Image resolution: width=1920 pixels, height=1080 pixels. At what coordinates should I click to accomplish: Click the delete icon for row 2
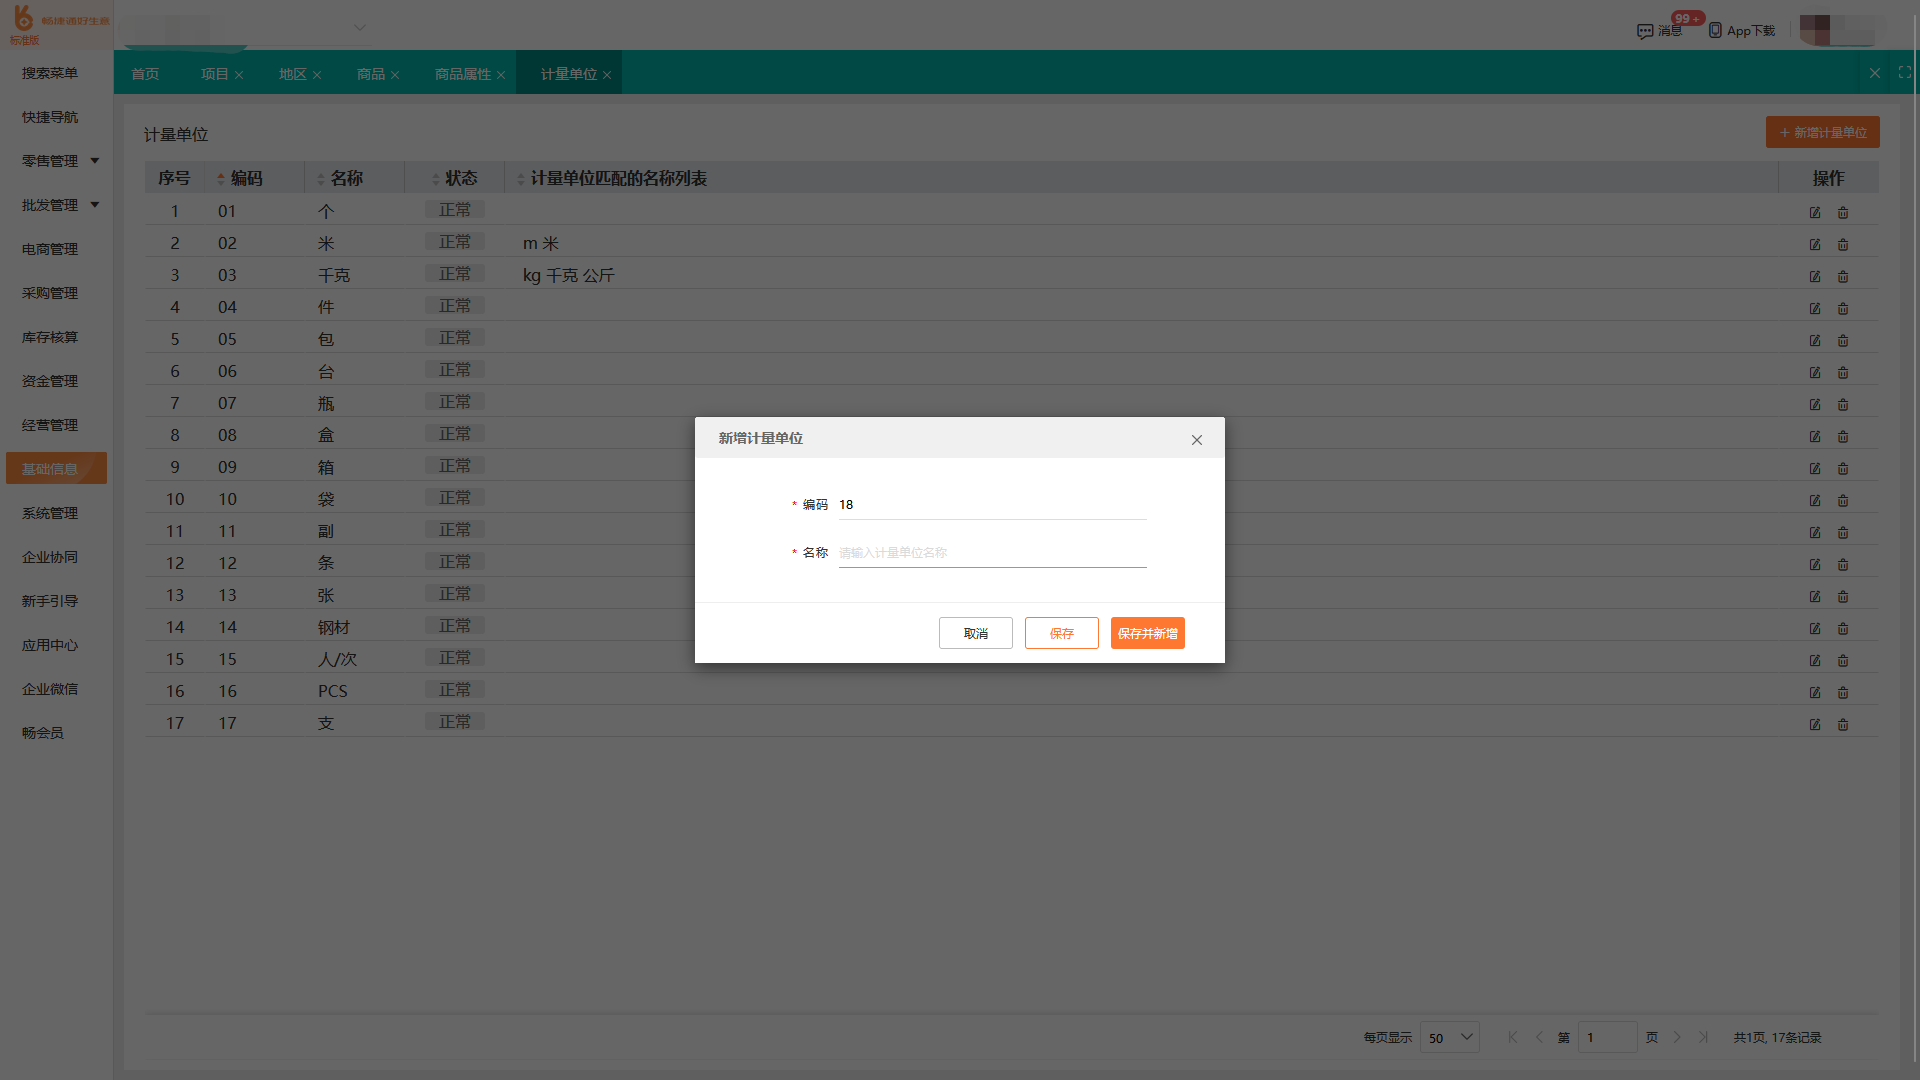(x=1845, y=244)
